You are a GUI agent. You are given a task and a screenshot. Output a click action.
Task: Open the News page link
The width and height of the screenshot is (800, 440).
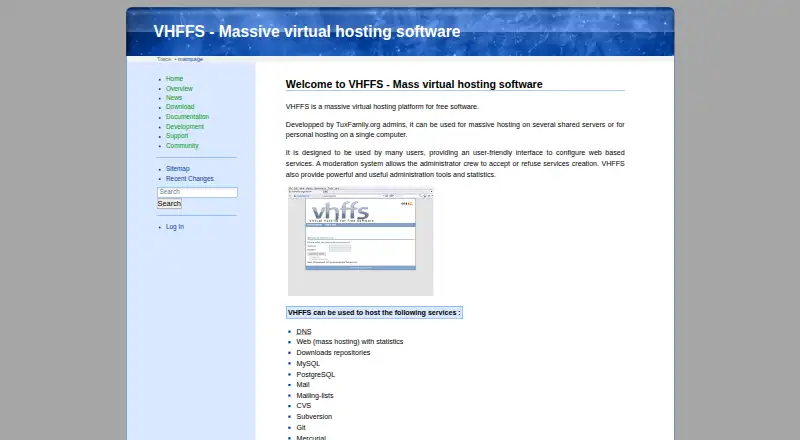click(x=173, y=97)
